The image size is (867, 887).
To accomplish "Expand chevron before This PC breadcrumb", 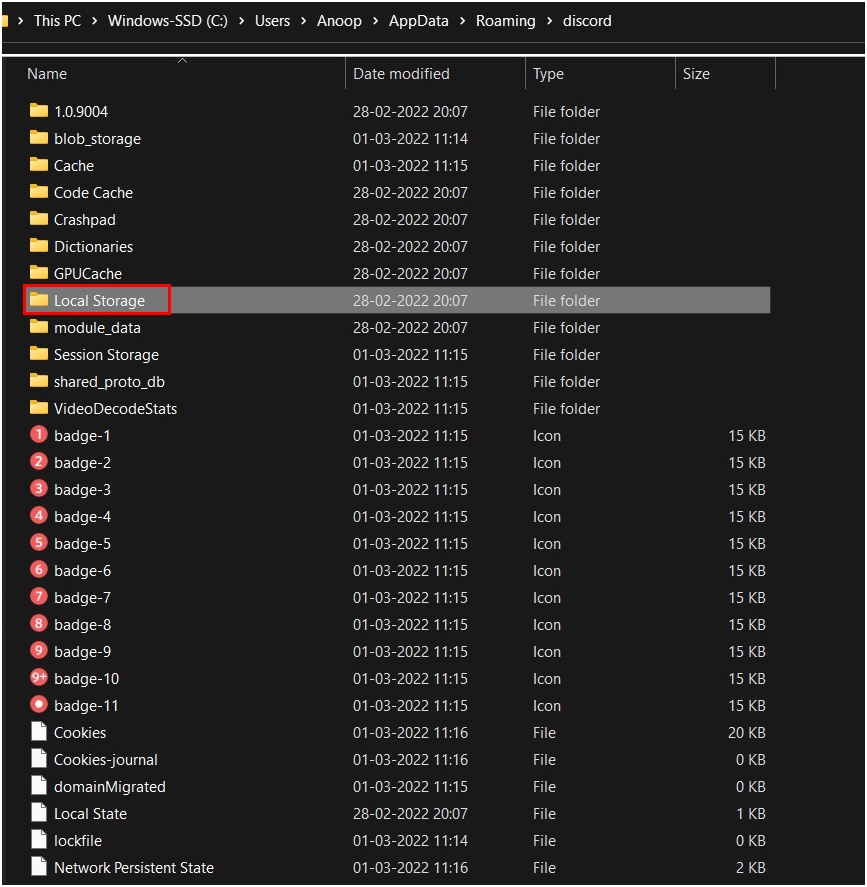I will (21, 21).
